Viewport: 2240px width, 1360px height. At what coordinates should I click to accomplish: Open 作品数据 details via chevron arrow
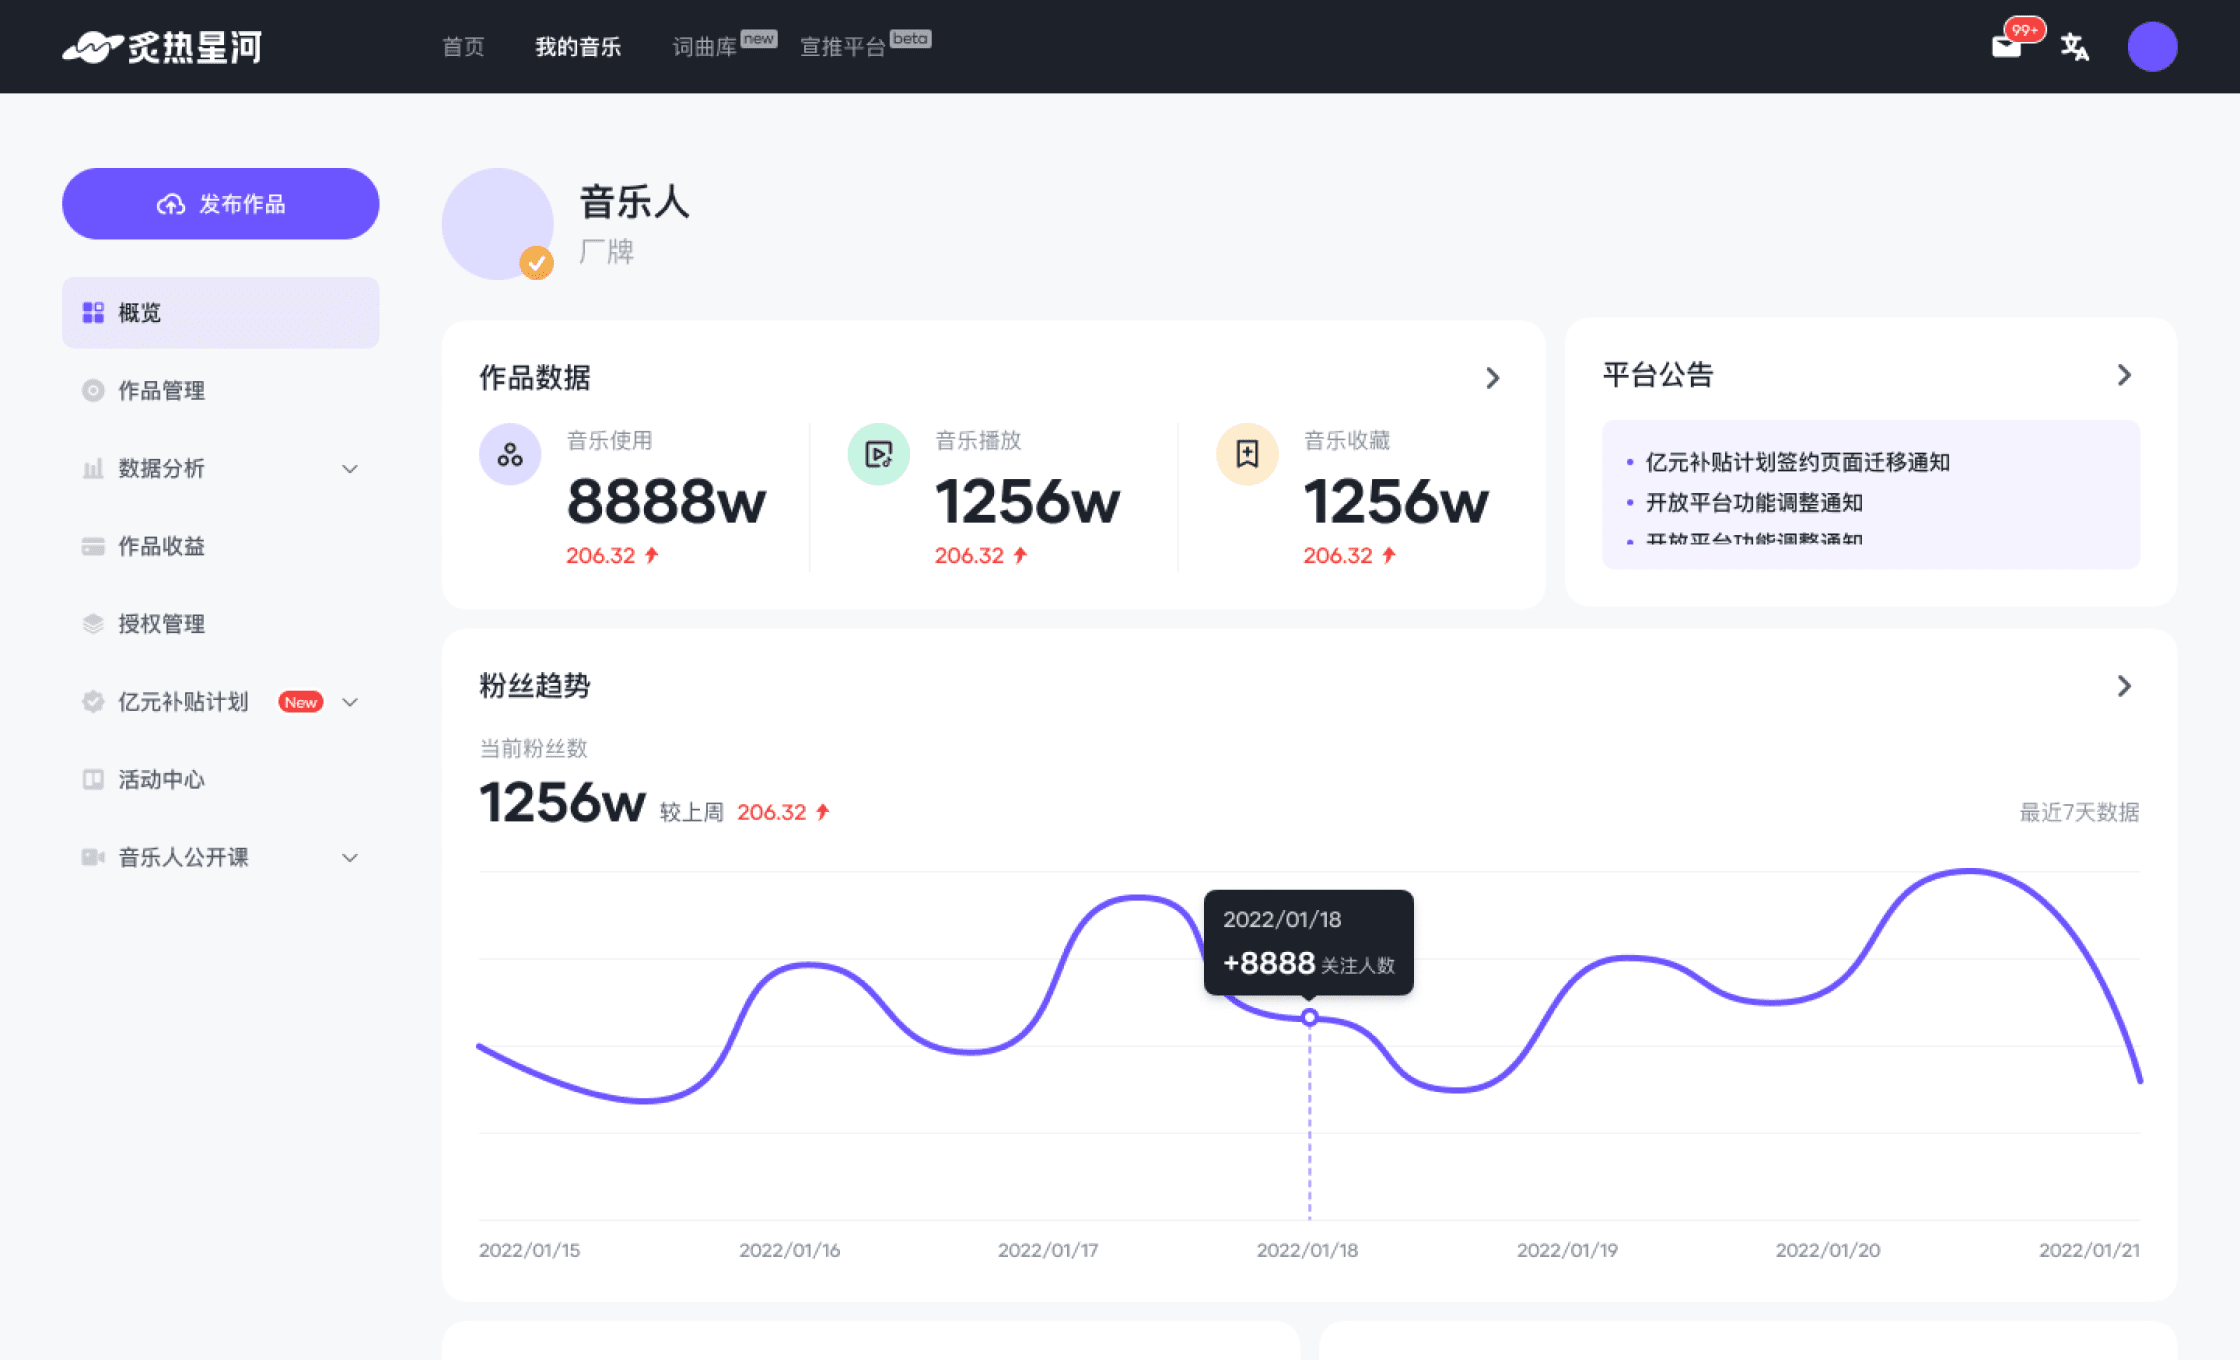pyautogui.click(x=1492, y=378)
